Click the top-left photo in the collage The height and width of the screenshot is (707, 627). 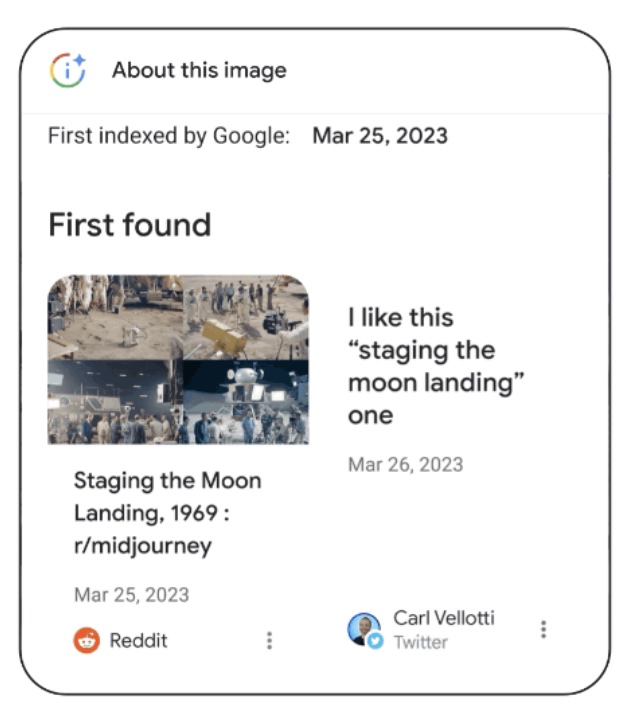coord(114,316)
